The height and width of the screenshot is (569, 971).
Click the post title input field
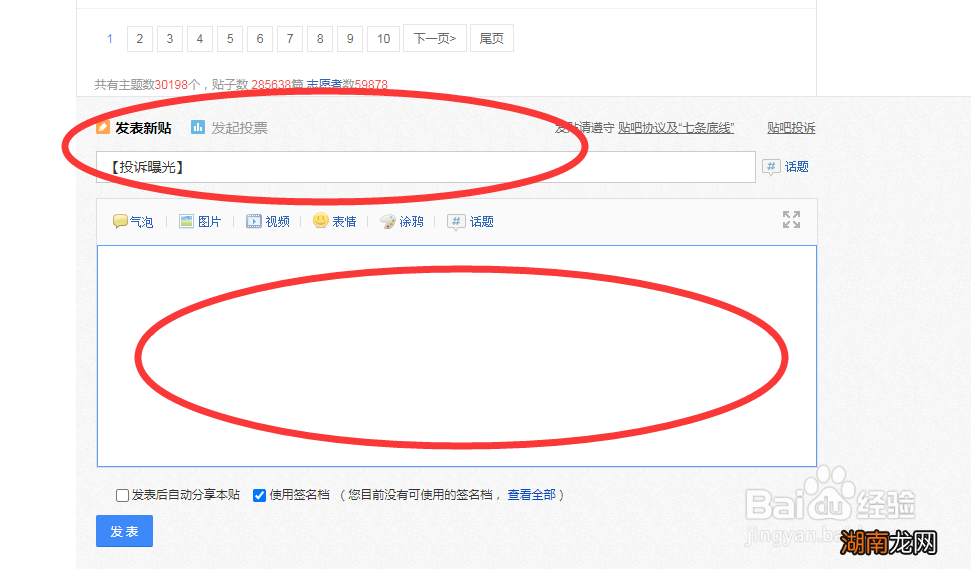pyautogui.click(x=425, y=167)
